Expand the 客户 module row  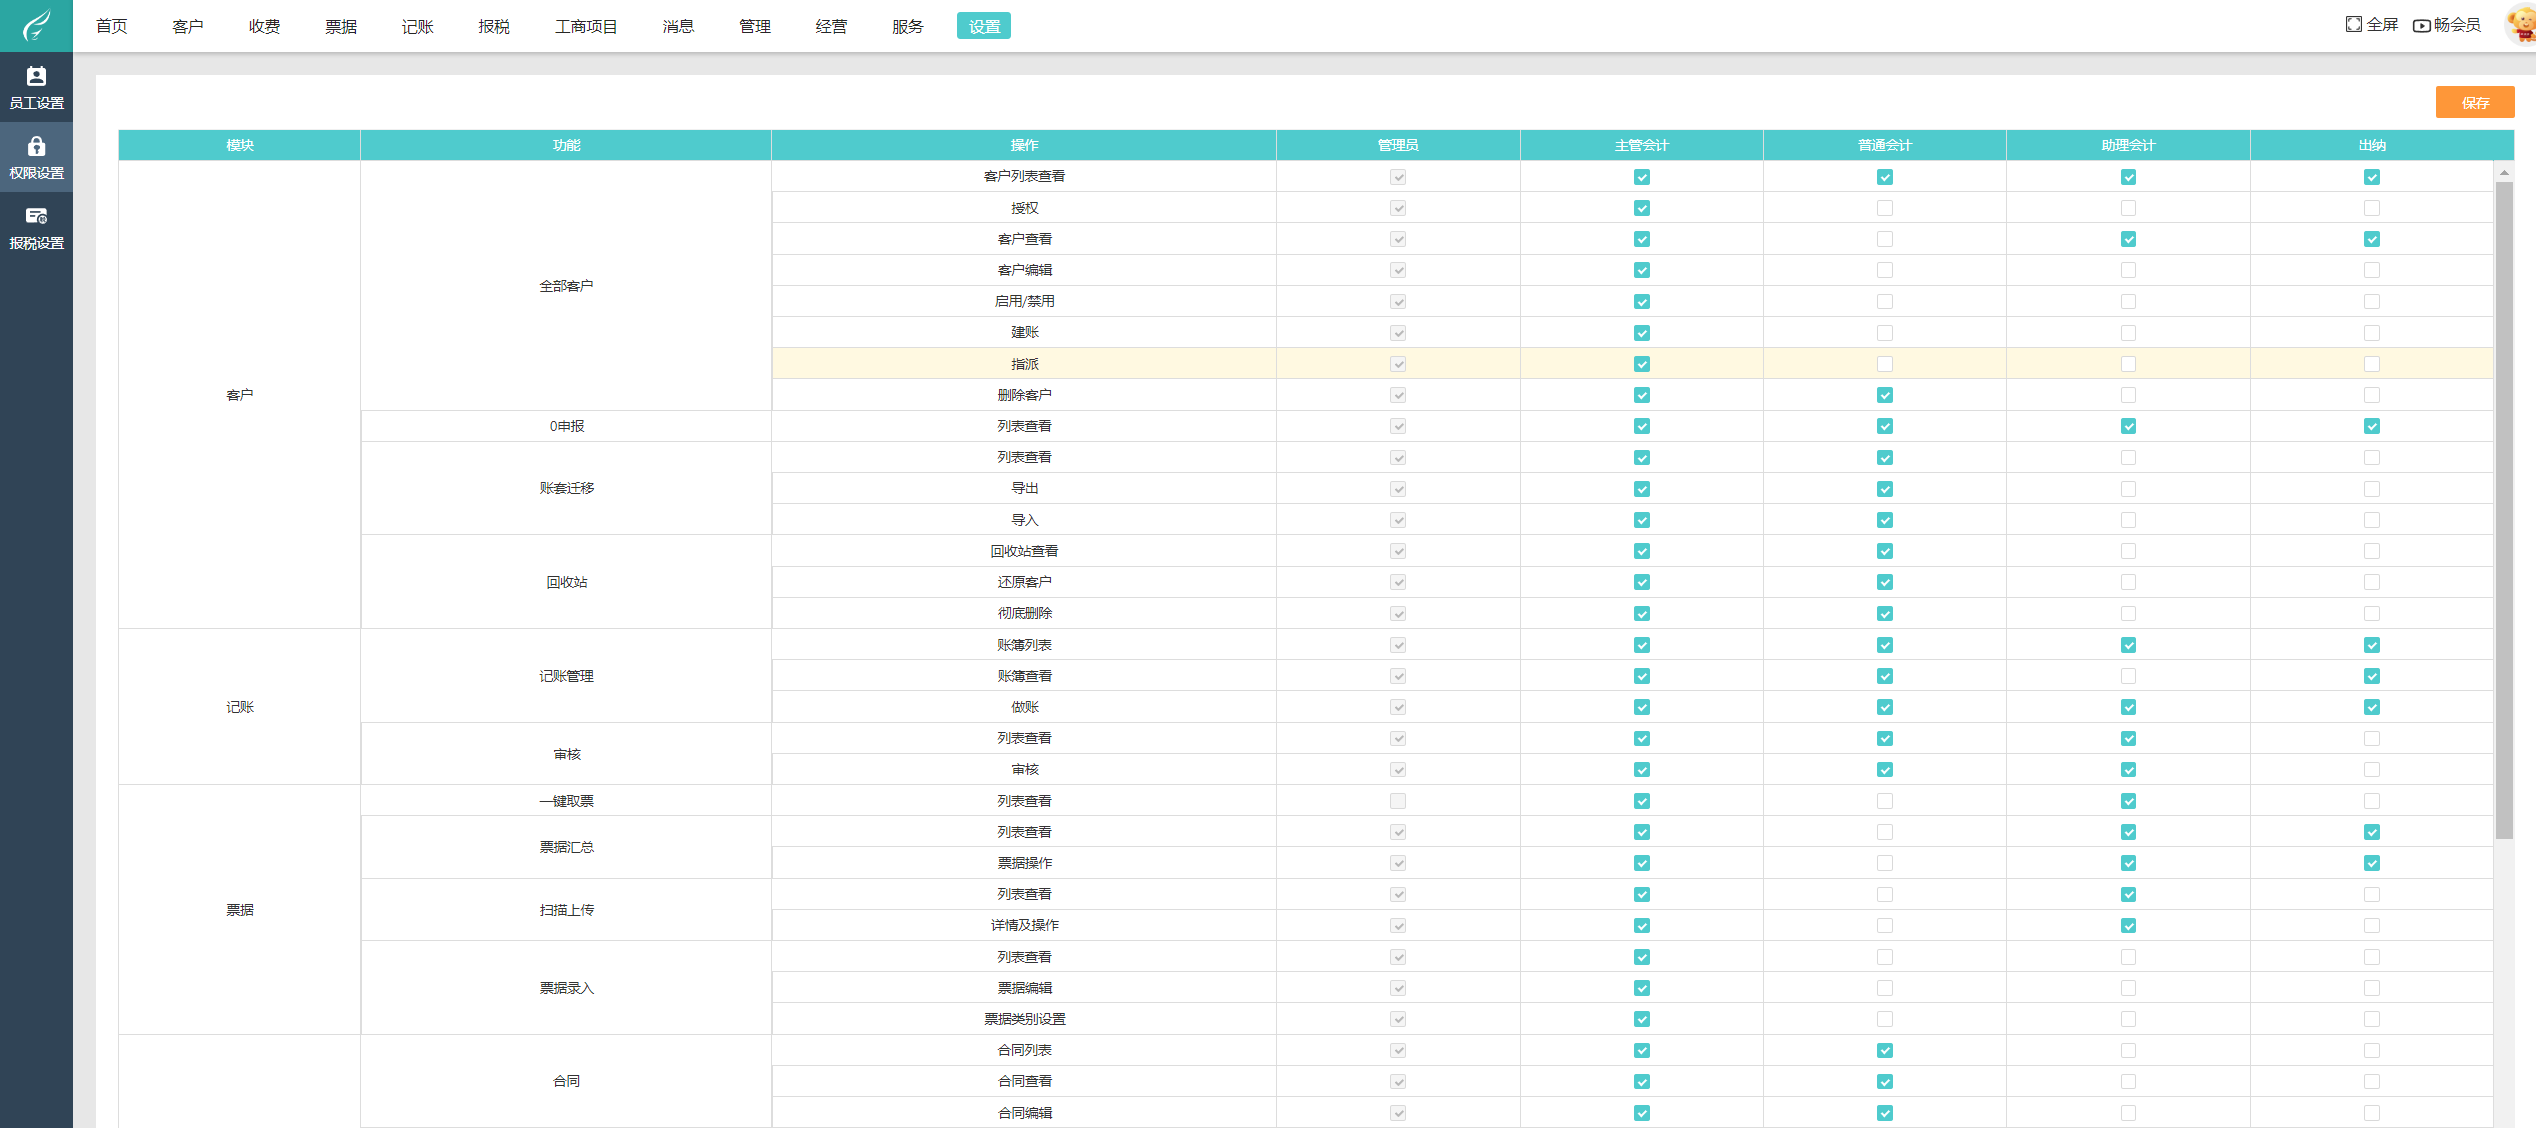(x=238, y=395)
